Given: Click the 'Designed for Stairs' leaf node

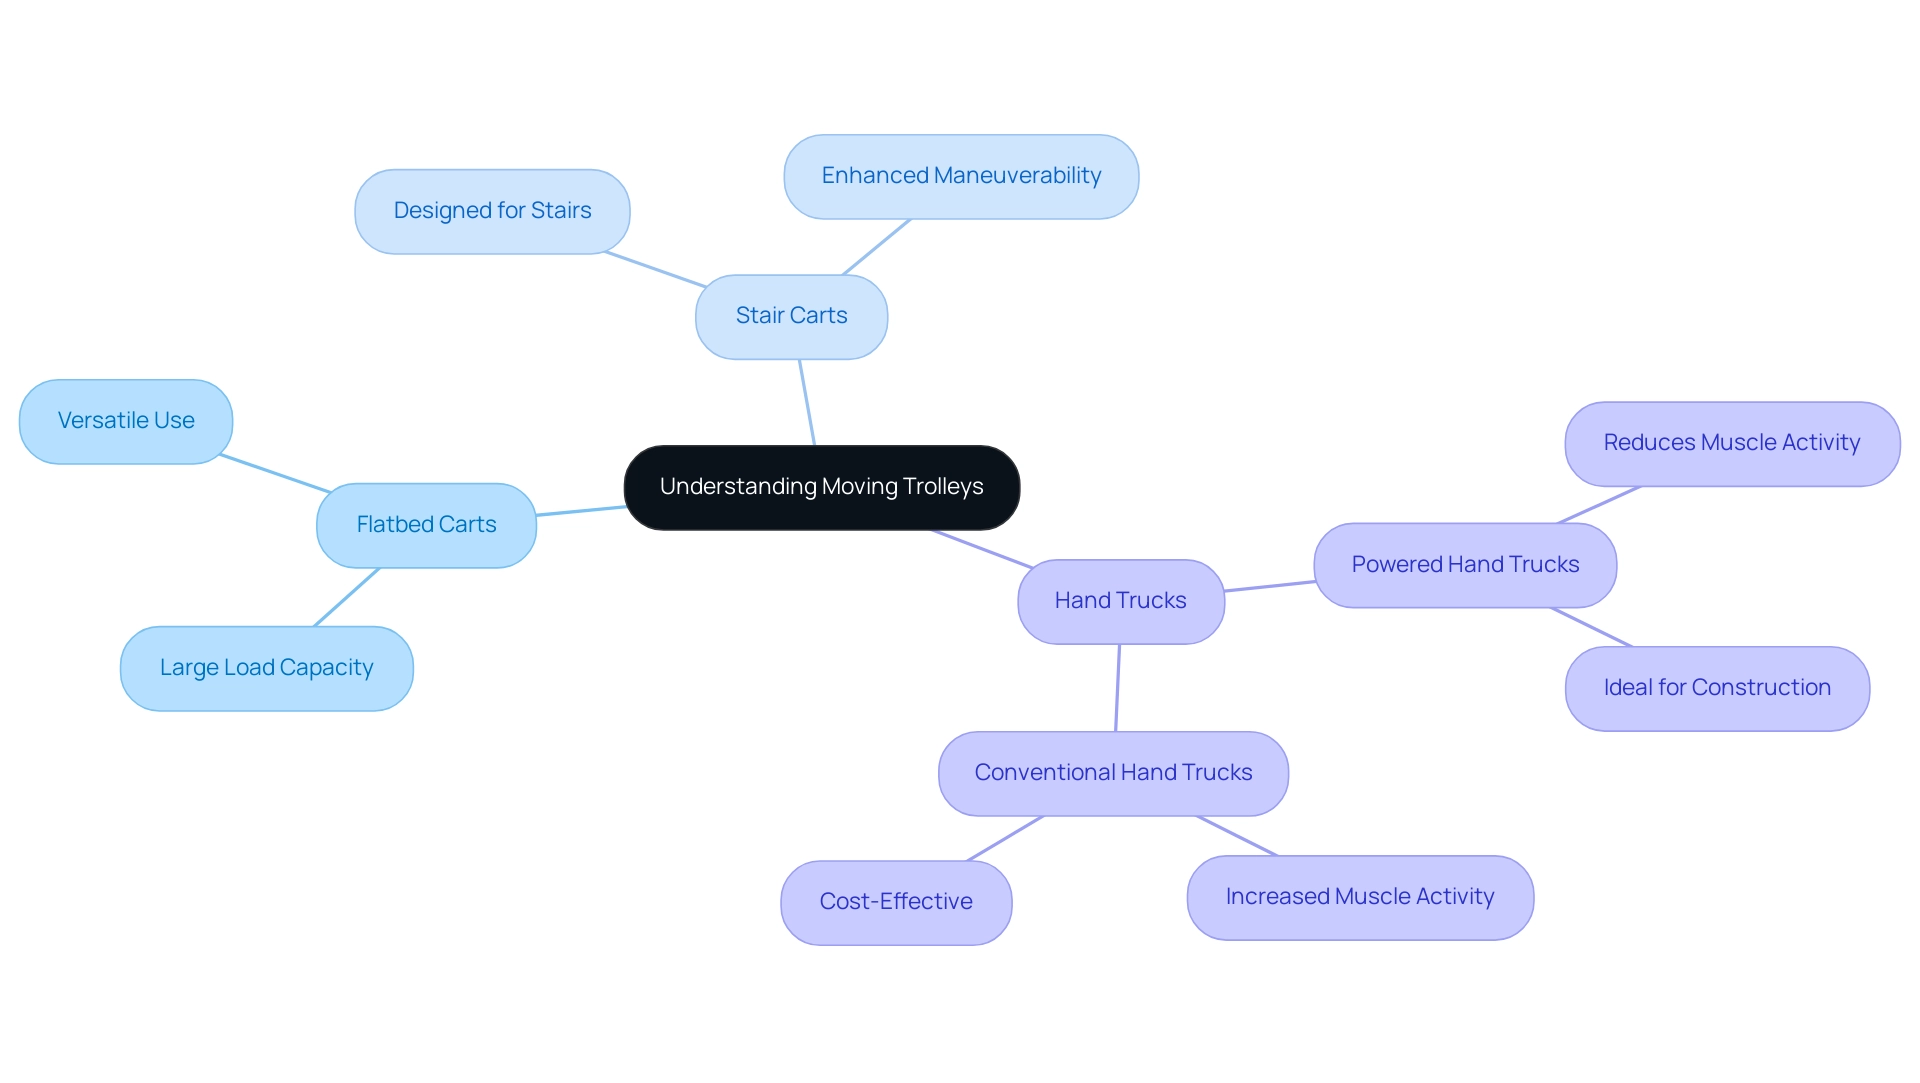Looking at the screenshot, I should (x=492, y=206).
